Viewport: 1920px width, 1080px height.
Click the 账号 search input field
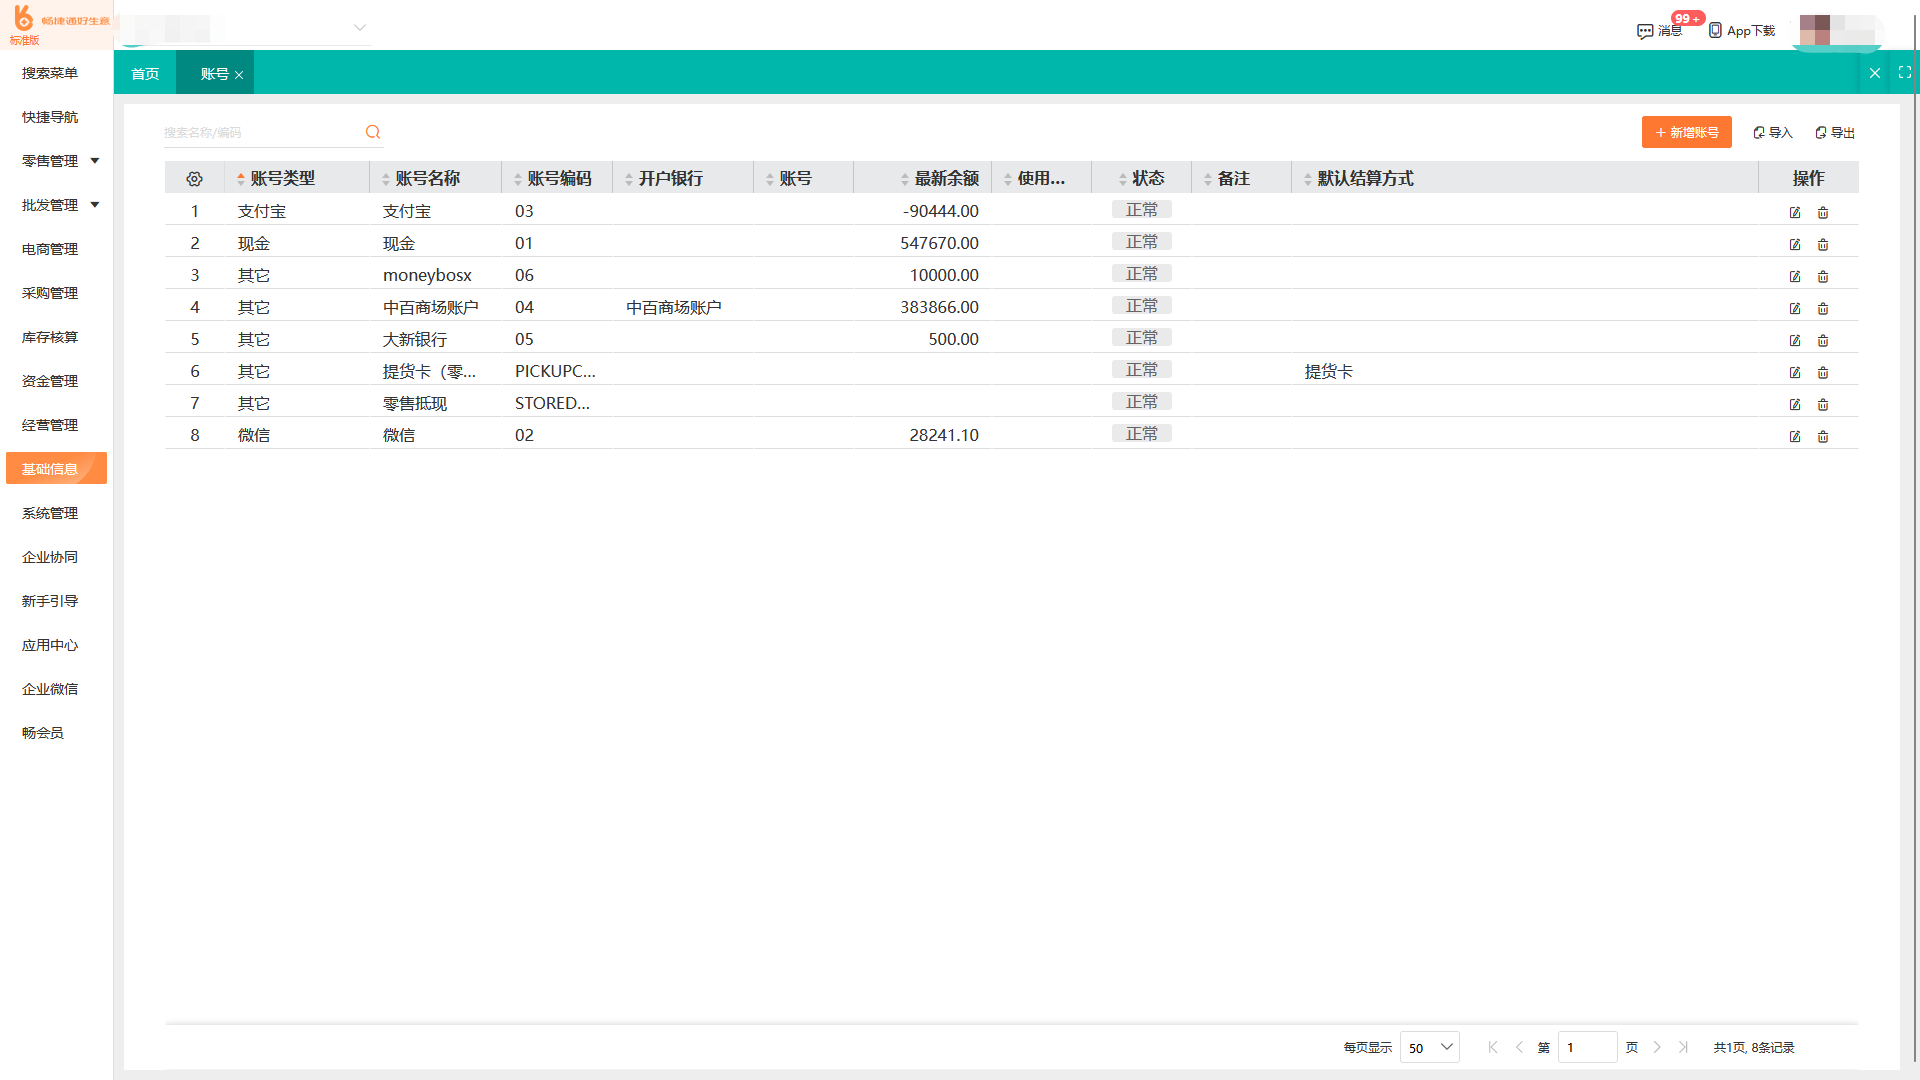click(260, 132)
